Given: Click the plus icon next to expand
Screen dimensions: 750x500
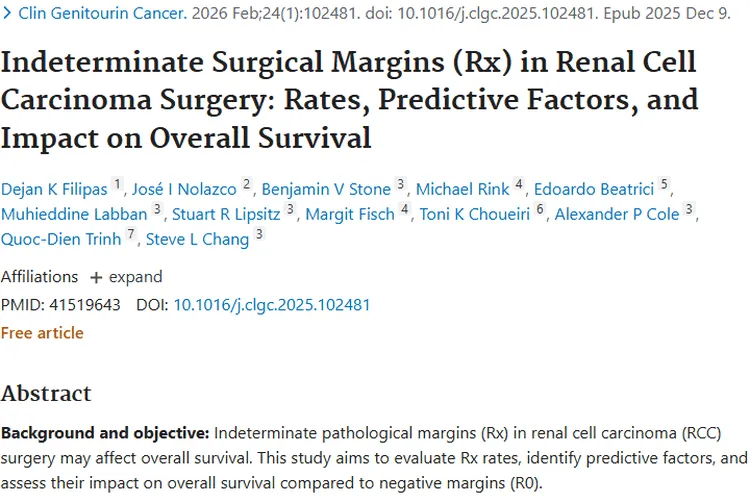Looking at the screenshot, I should coord(96,278).
